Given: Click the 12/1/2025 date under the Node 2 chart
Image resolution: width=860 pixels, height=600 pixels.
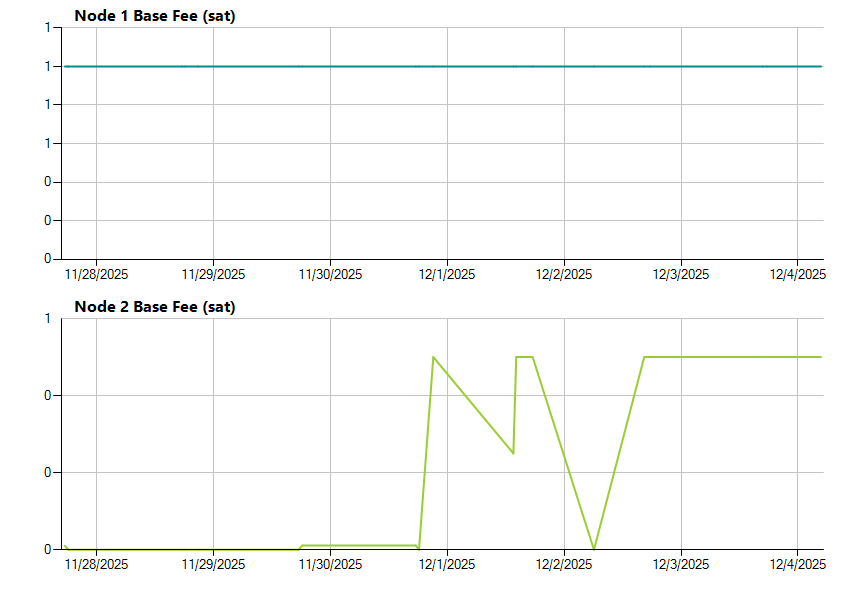Looking at the screenshot, I should coord(447,565).
